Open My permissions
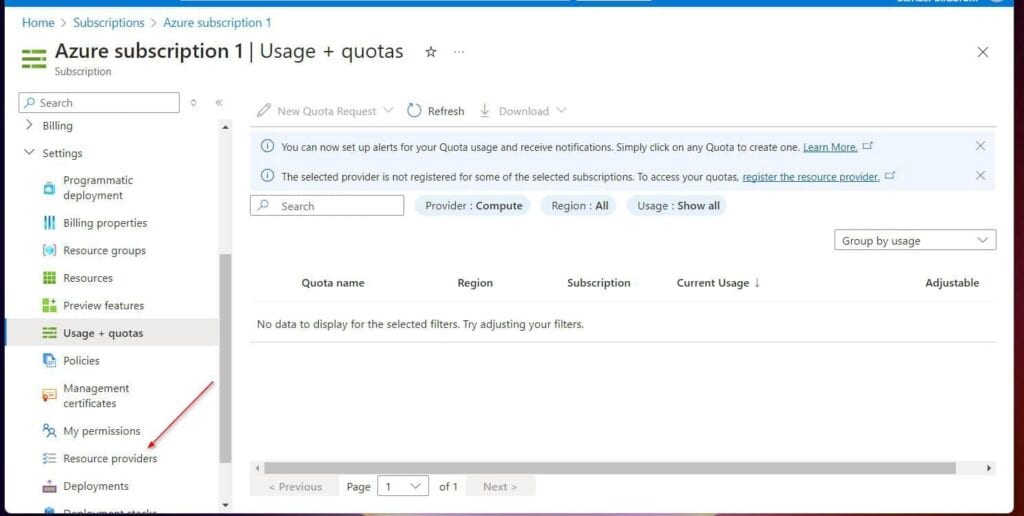Image resolution: width=1024 pixels, height=516 pixels. (x=101, y=430)
